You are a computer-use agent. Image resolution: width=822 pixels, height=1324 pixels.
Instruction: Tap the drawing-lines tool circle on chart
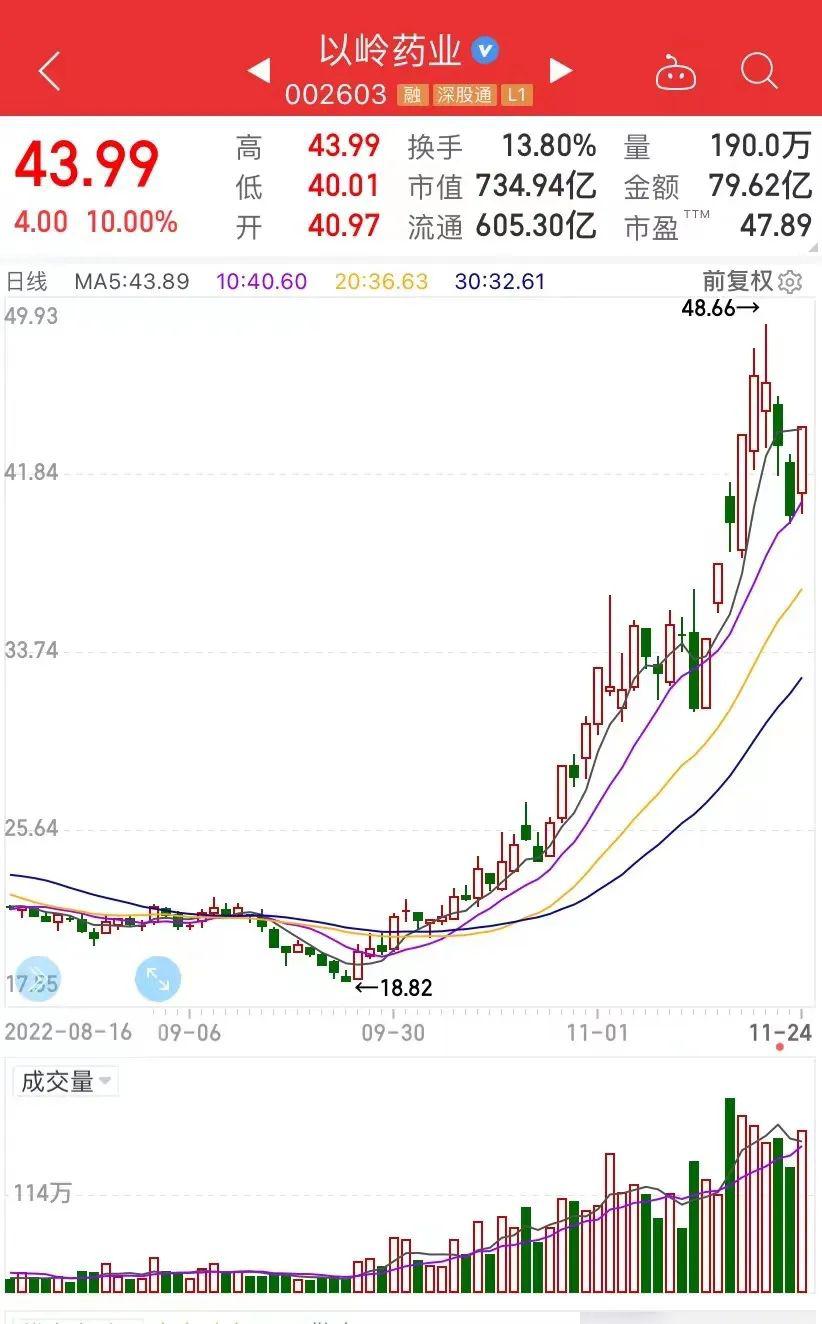37,979
